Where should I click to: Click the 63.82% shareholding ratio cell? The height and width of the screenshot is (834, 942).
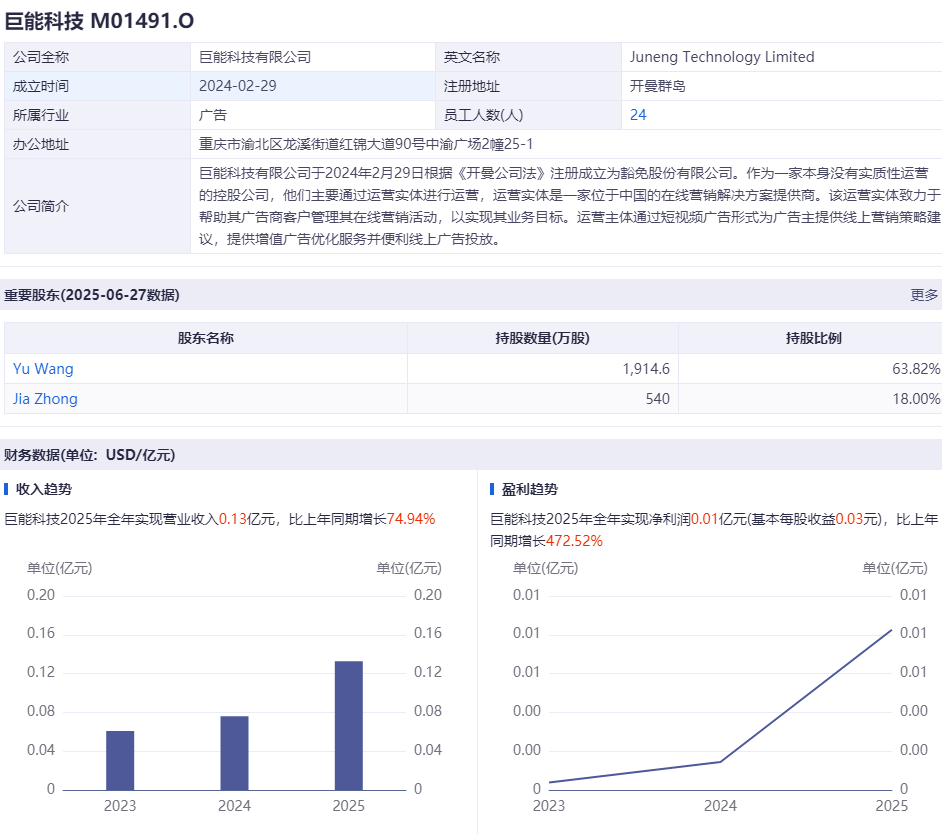915,369
